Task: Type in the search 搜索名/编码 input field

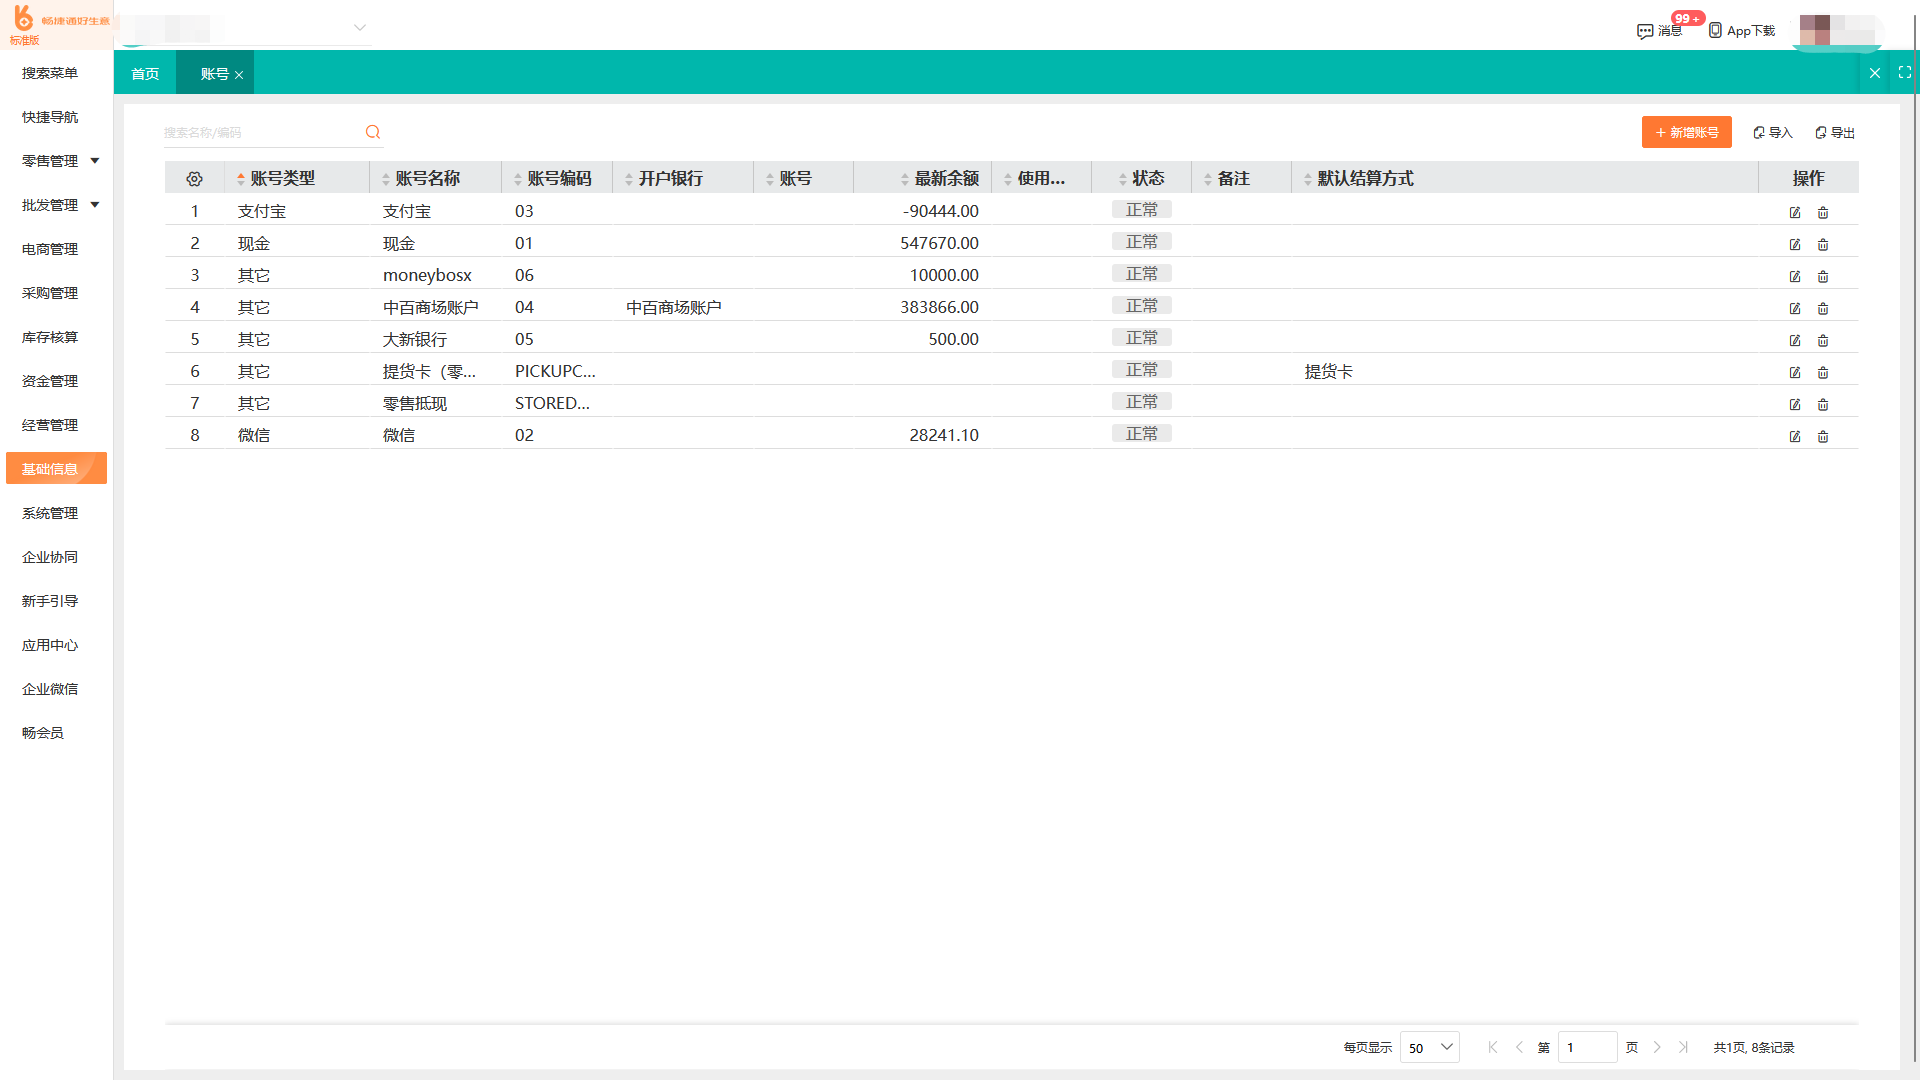Action: 262,132
